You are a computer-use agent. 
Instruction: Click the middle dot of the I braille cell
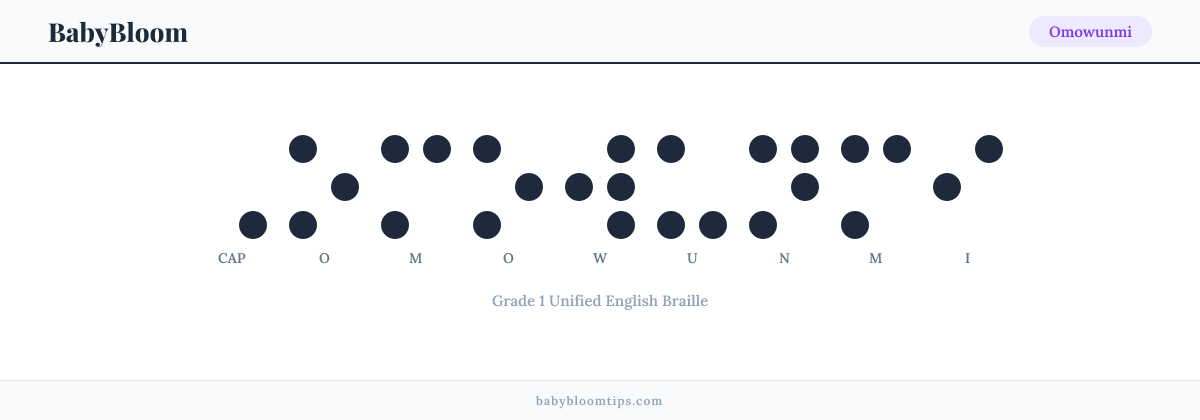(947, 187)
